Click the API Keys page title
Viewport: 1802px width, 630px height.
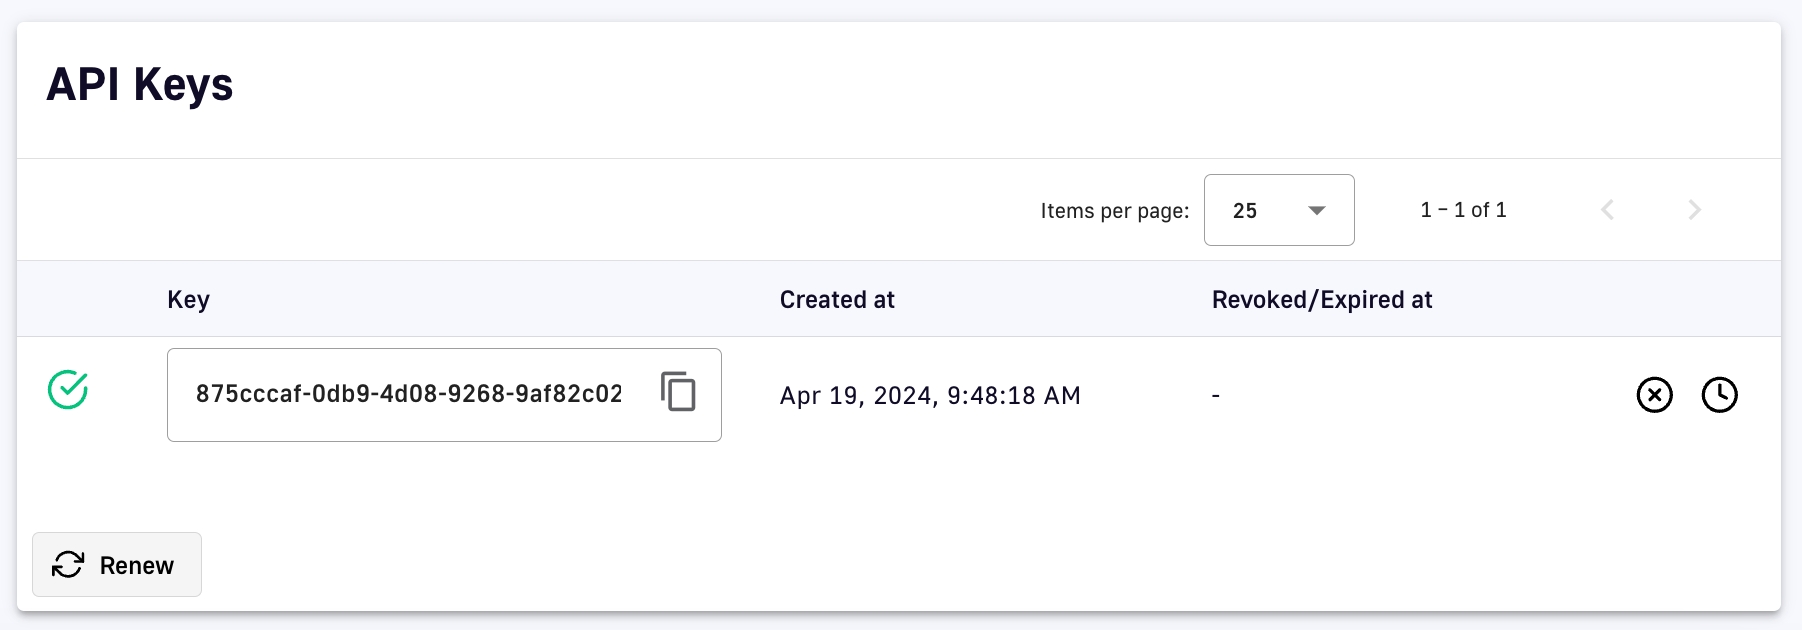coord(140,85)
